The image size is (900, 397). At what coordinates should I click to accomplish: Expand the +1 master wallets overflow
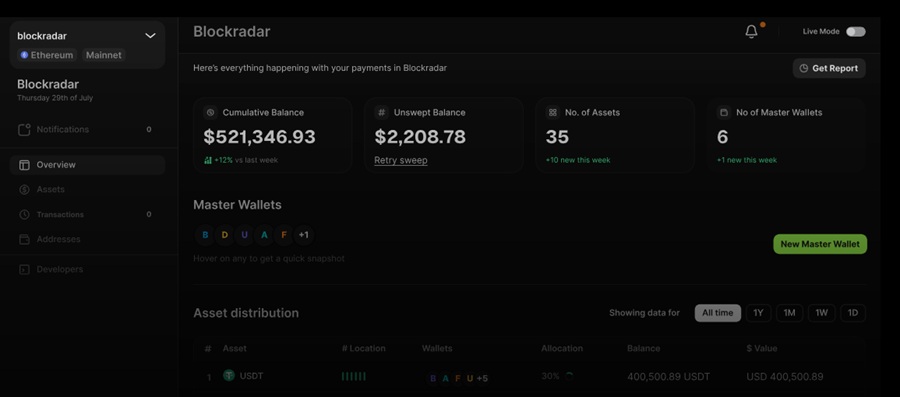tap(304, 235)
